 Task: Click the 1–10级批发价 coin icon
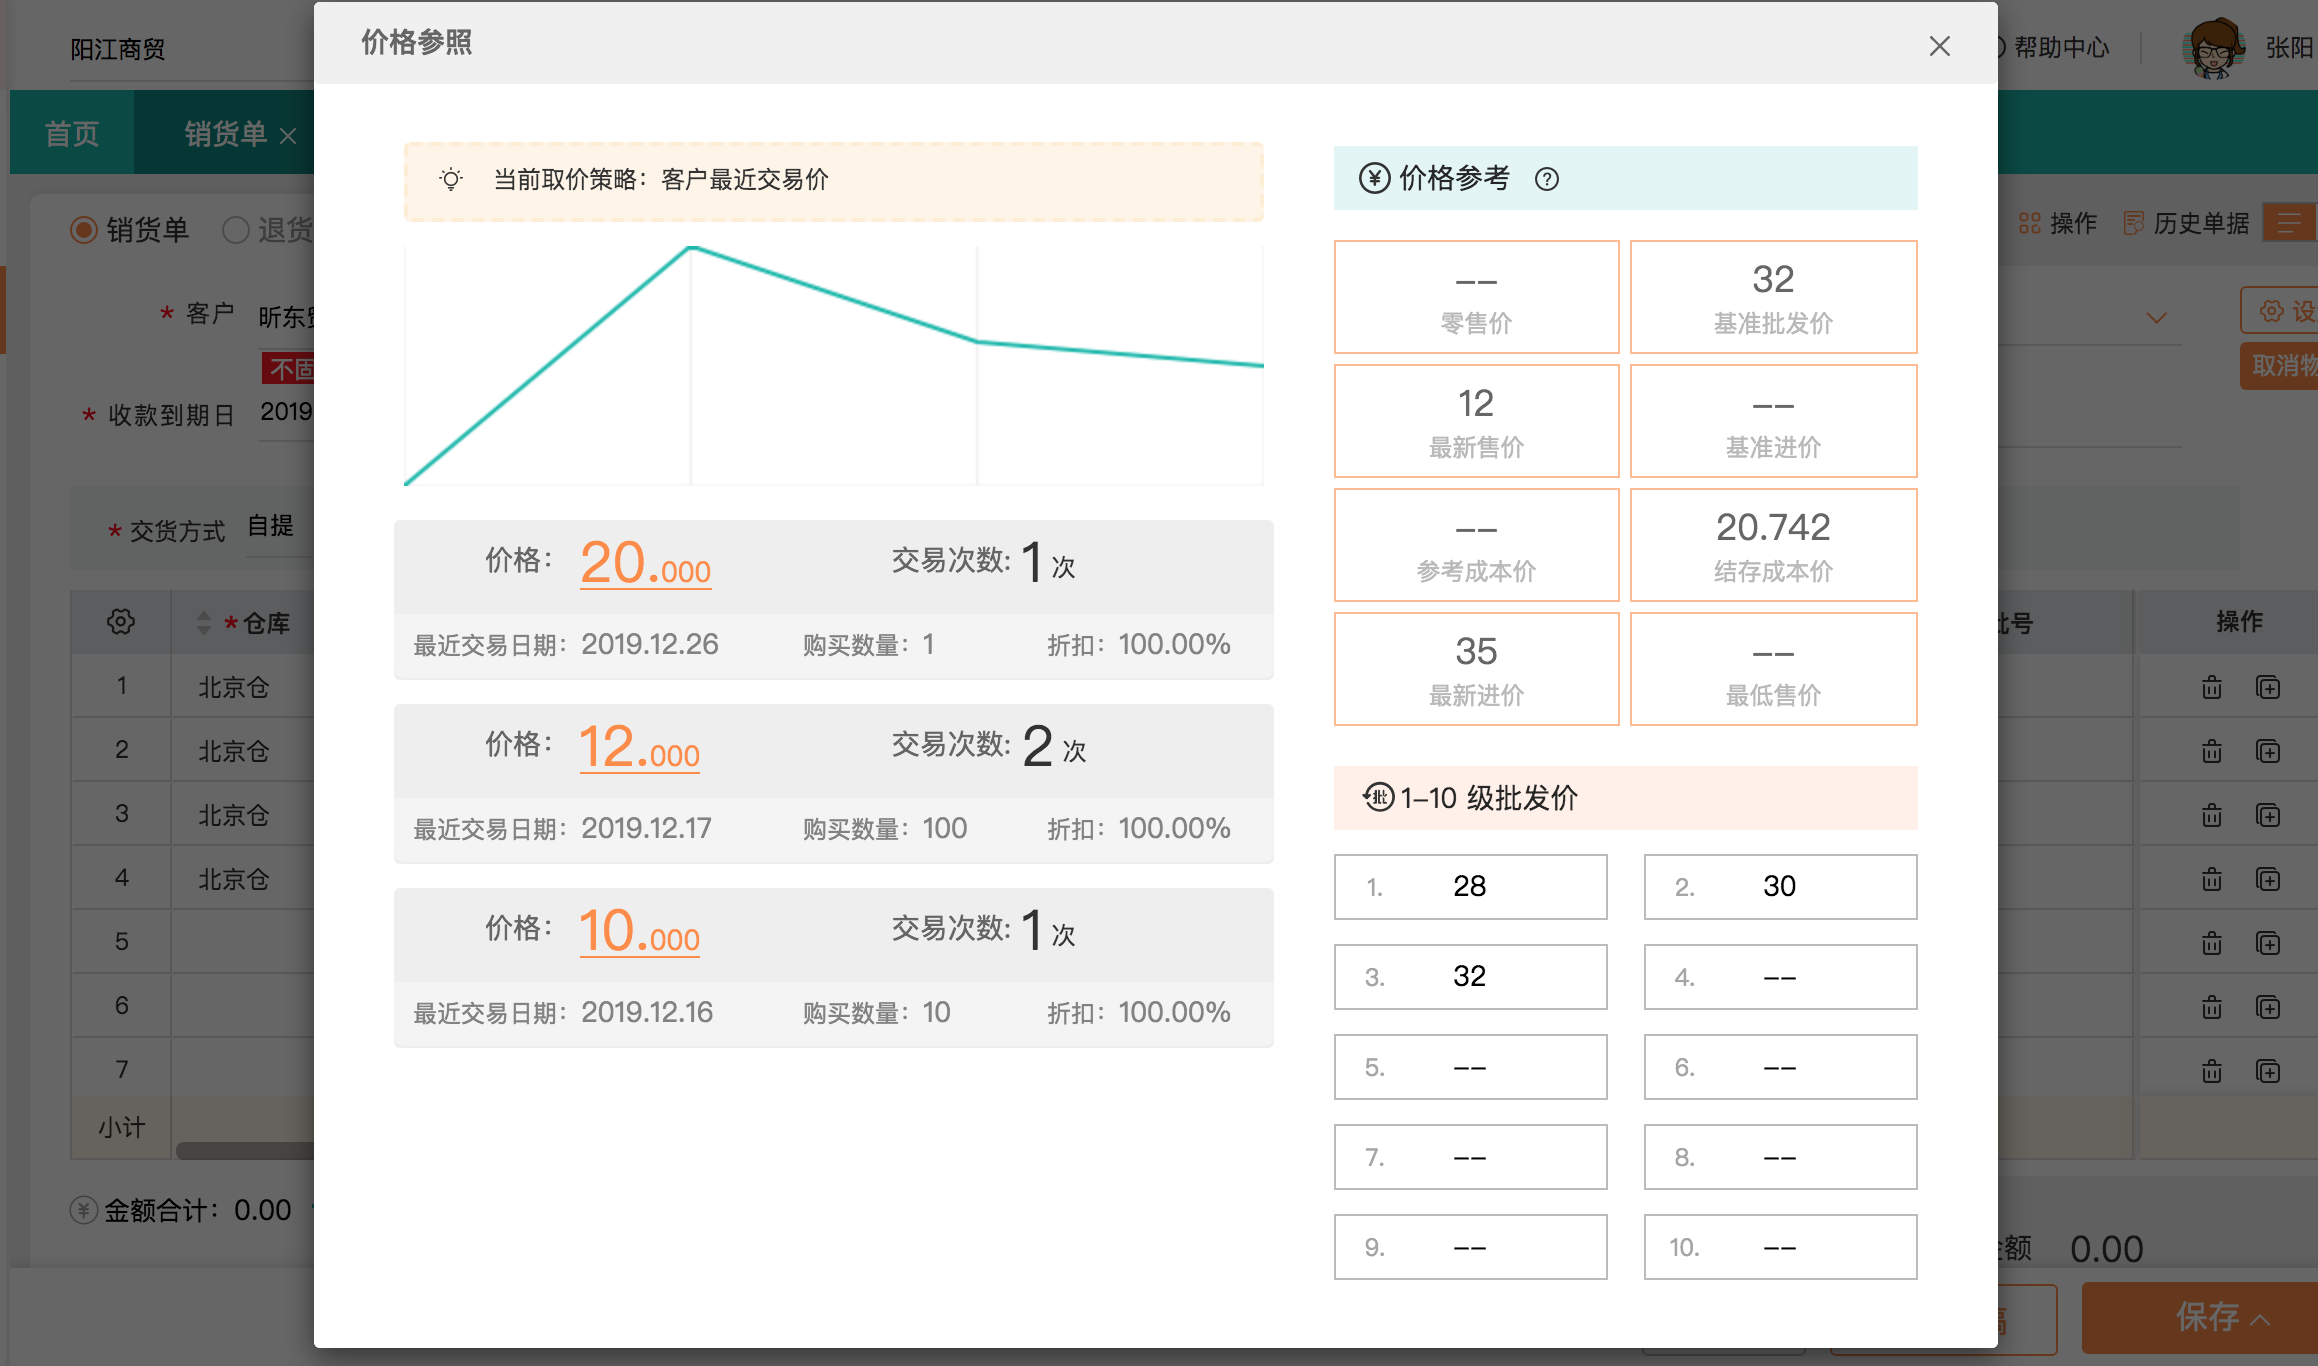pos(1370,797)
